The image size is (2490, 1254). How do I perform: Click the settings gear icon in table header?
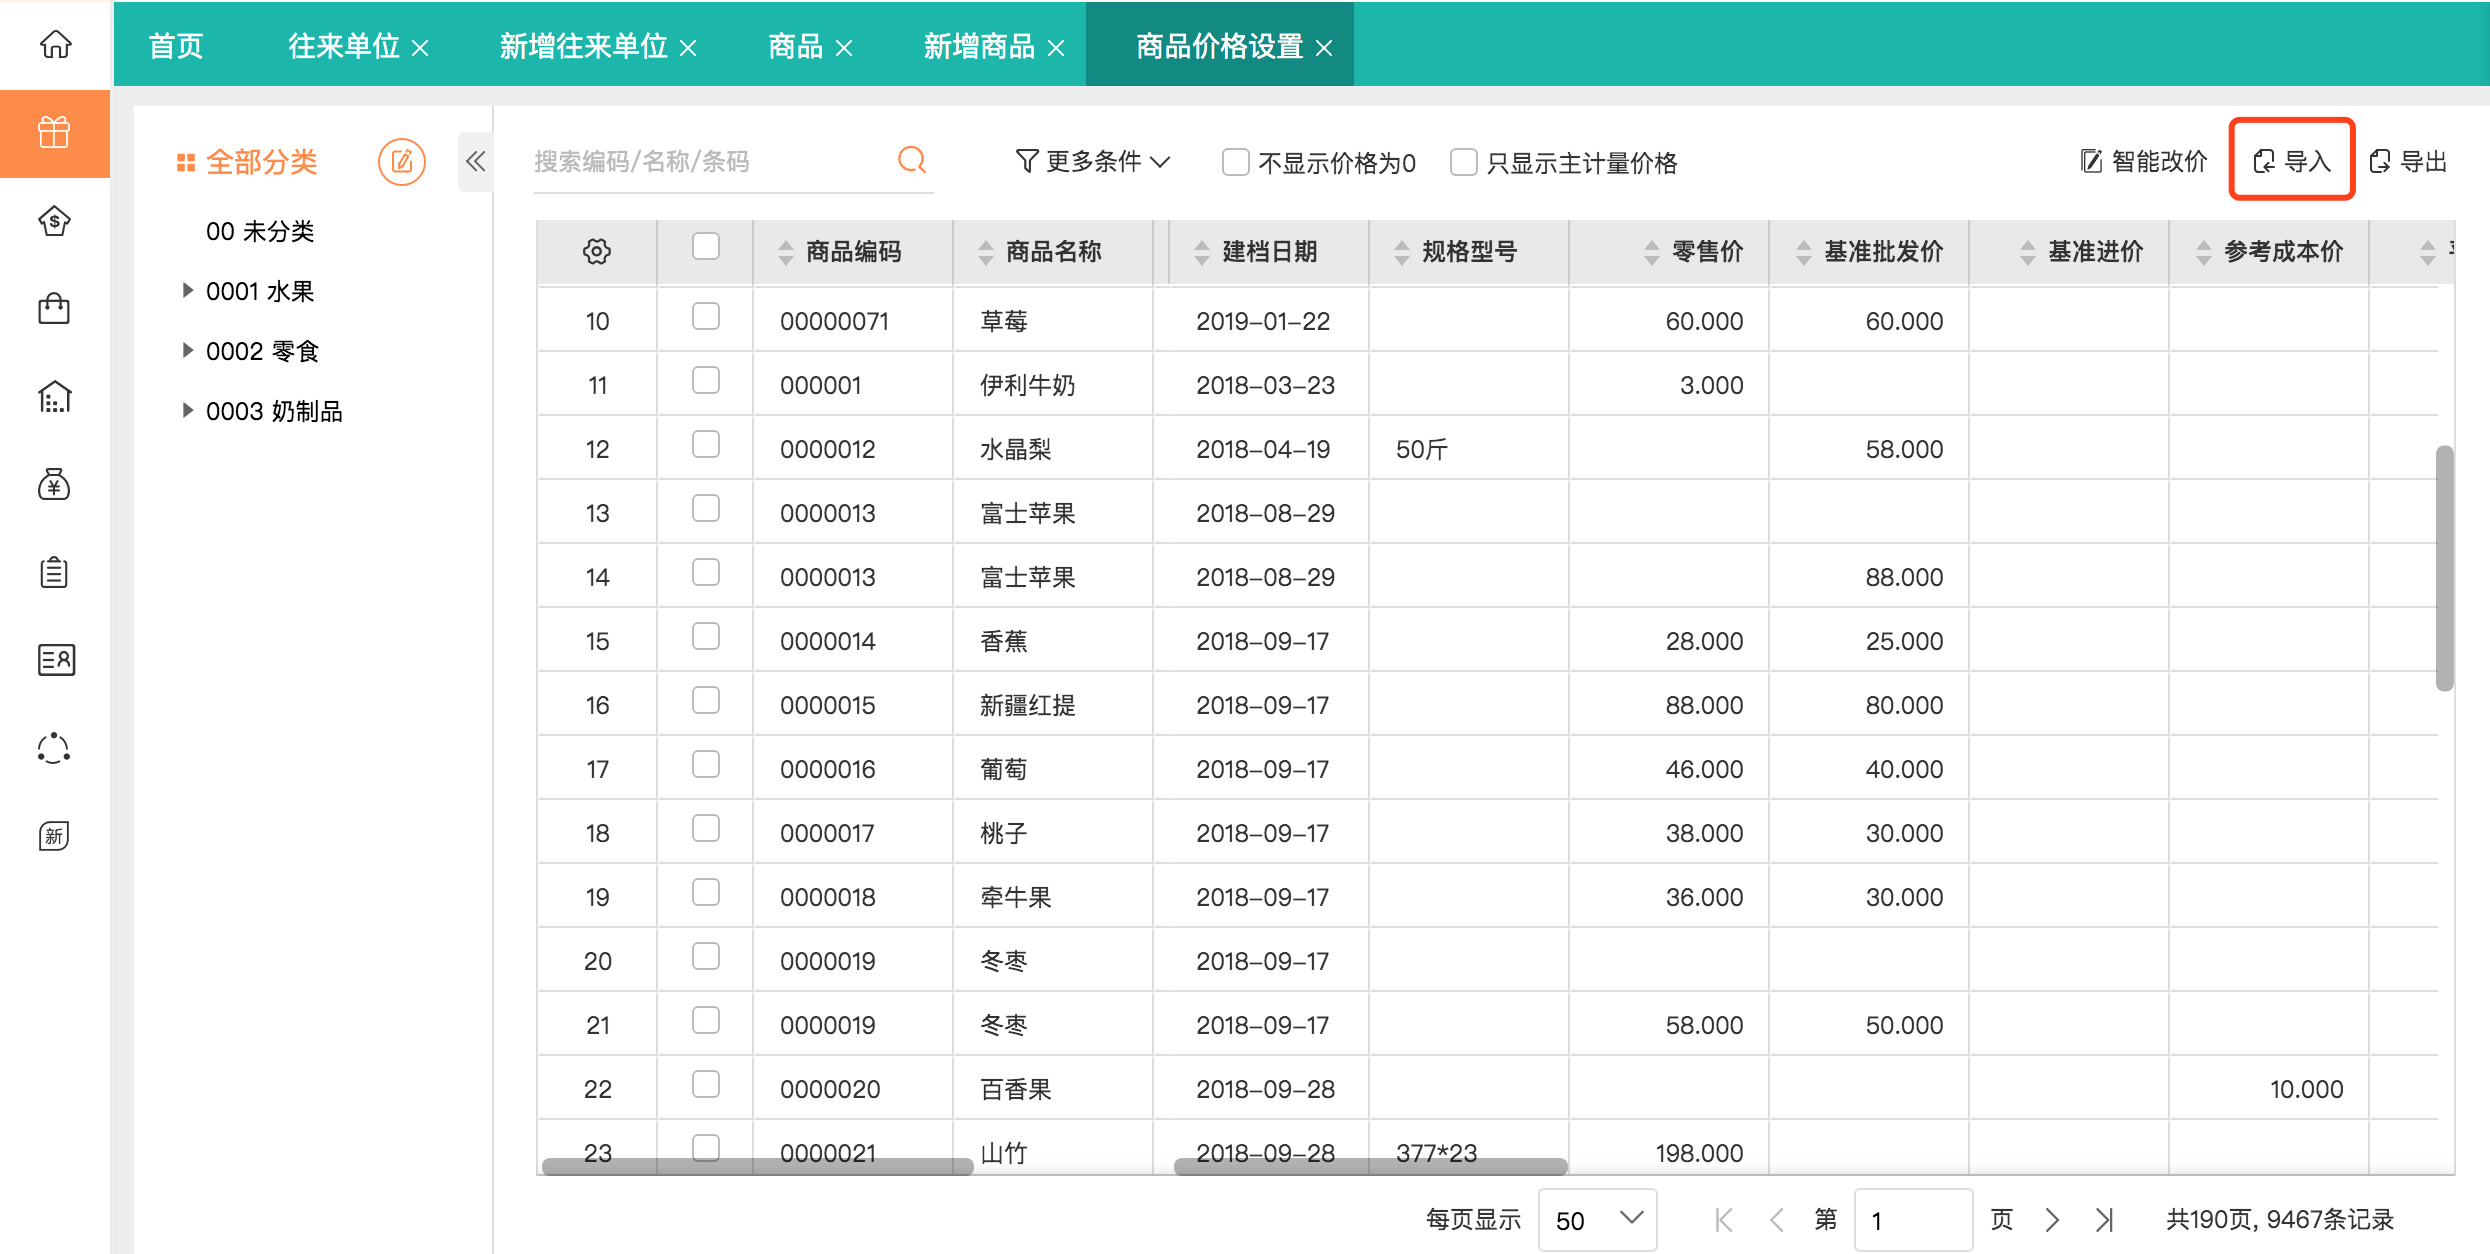(597, 253)
